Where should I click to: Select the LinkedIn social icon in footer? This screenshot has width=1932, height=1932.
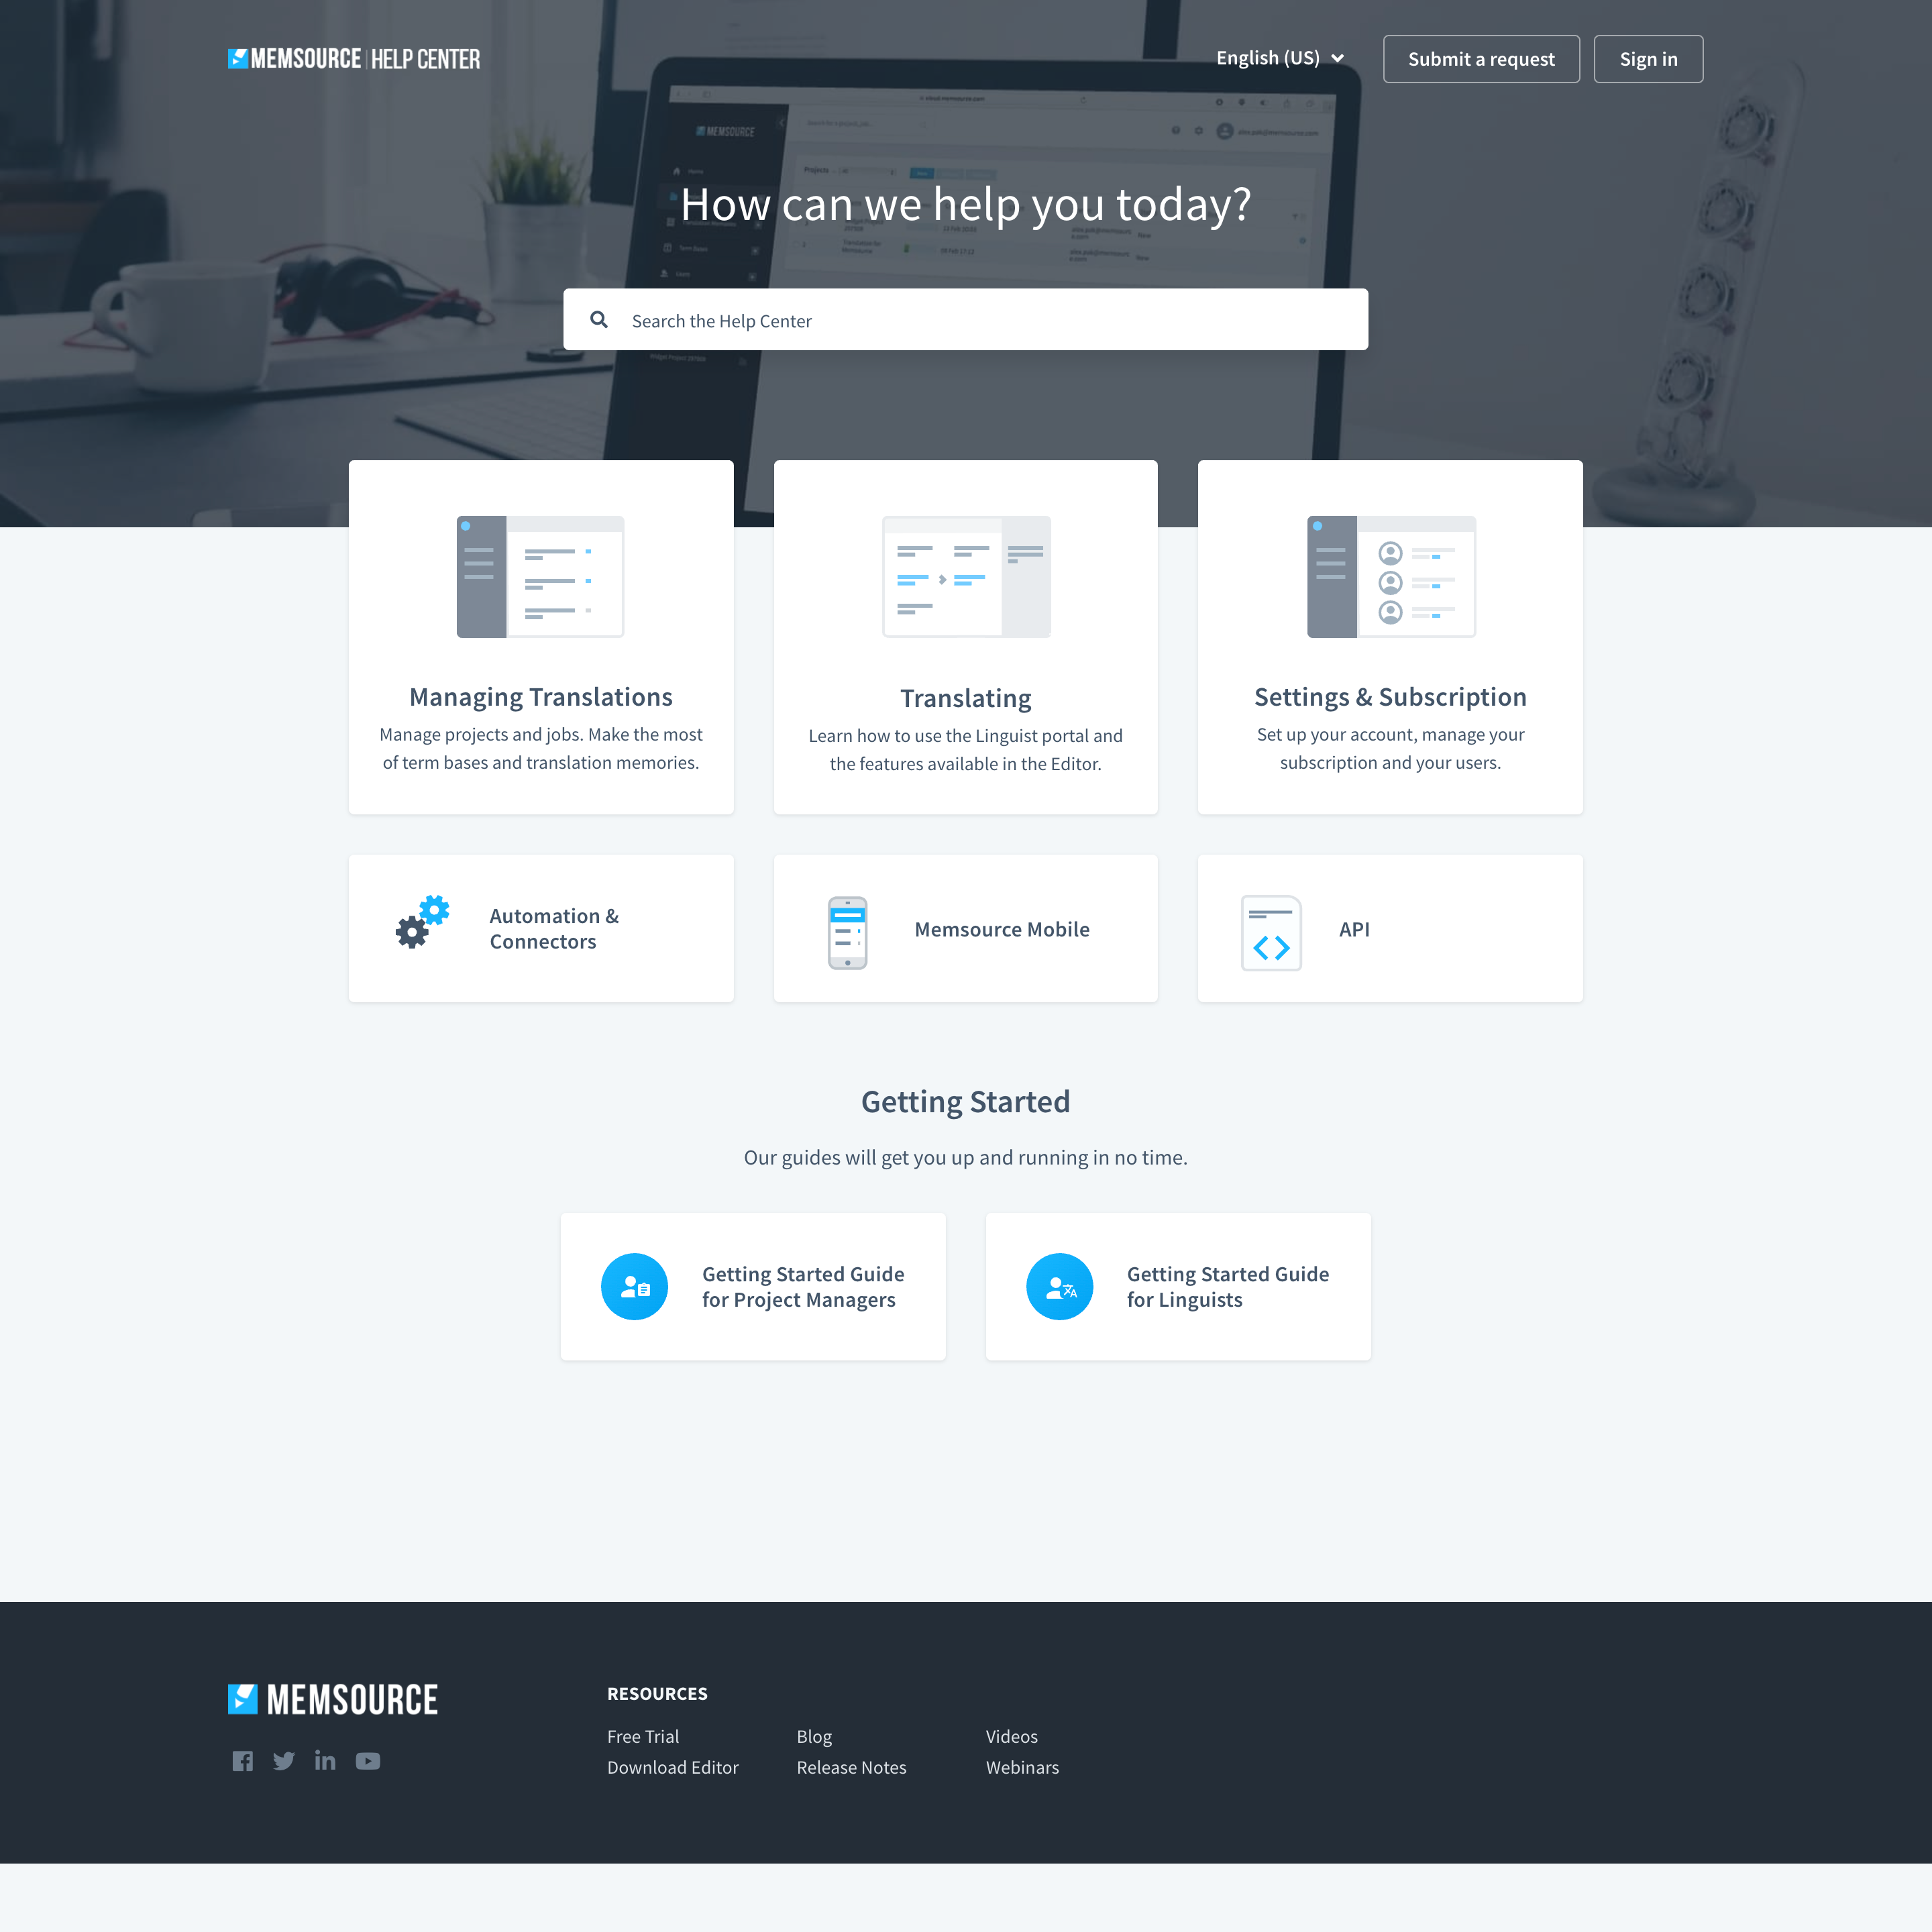point(324,1760)
